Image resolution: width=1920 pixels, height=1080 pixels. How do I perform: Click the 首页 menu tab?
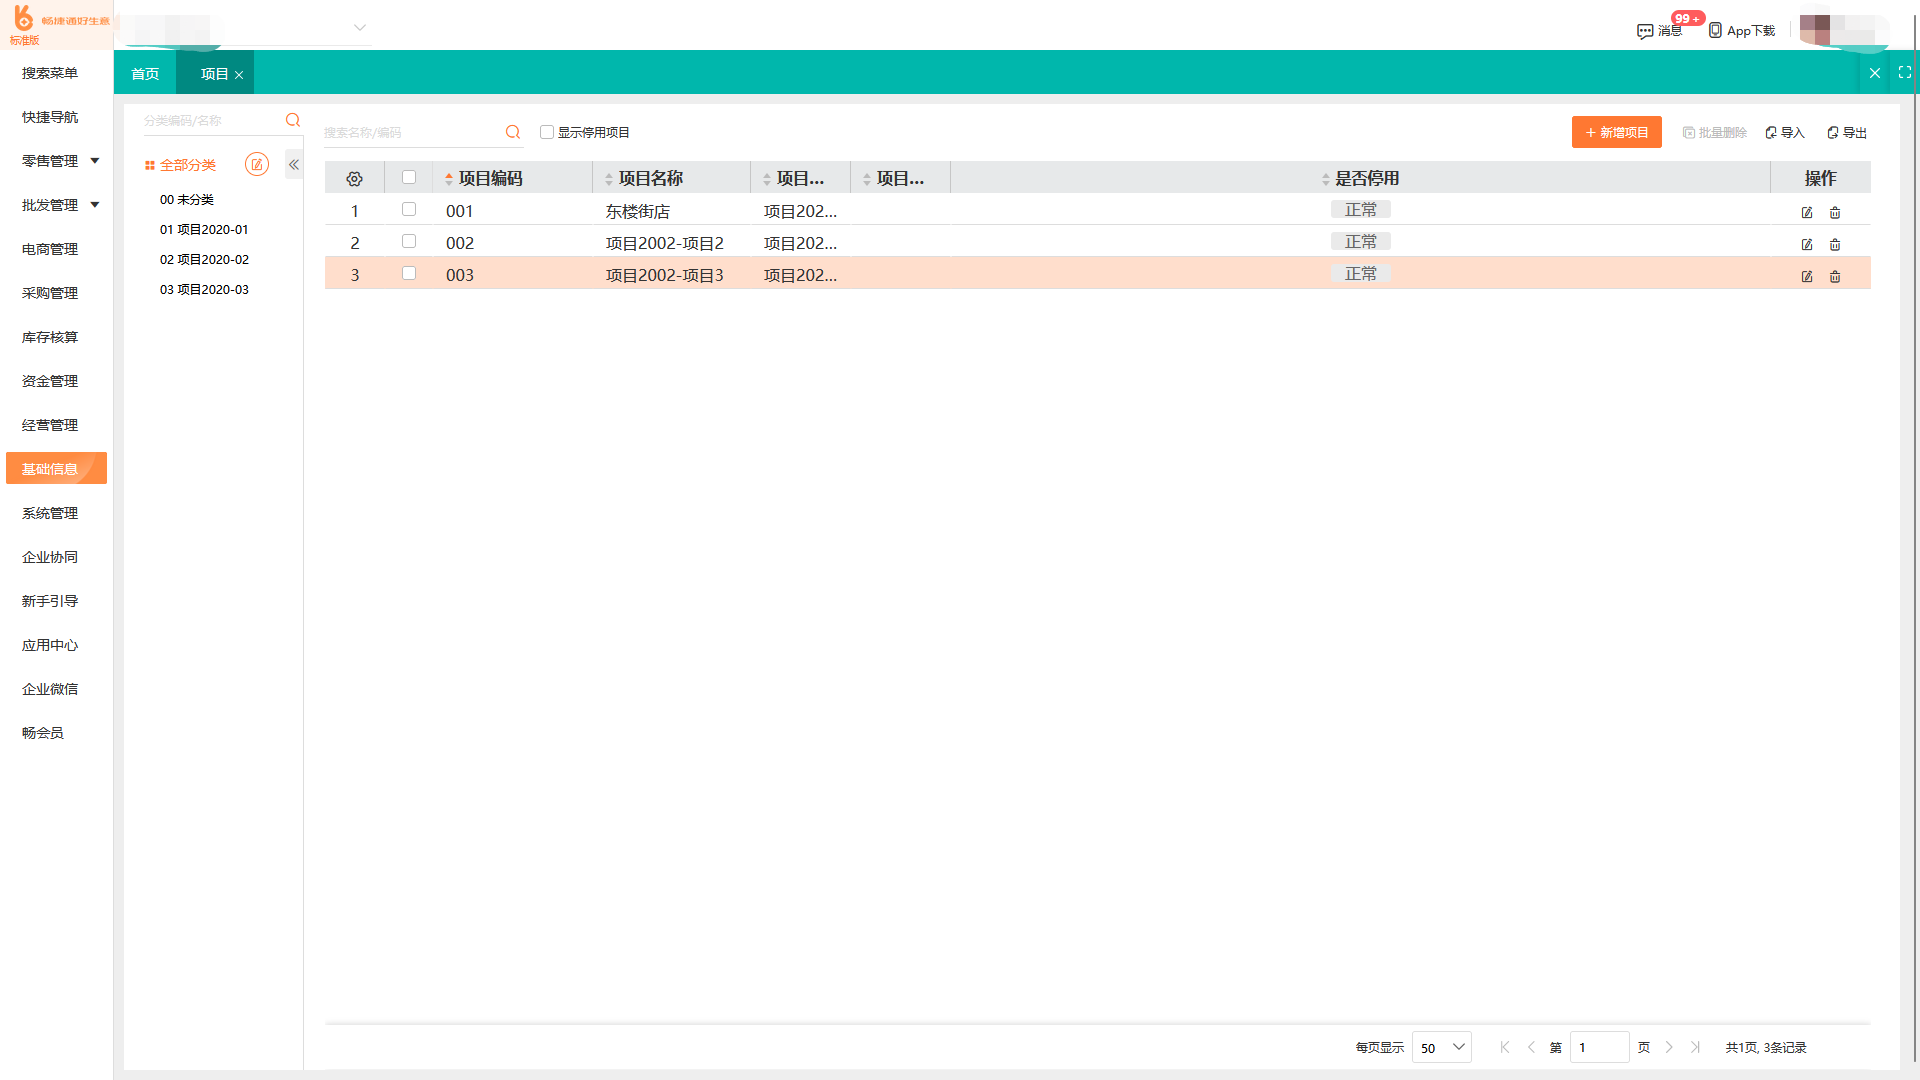(145, 74)
